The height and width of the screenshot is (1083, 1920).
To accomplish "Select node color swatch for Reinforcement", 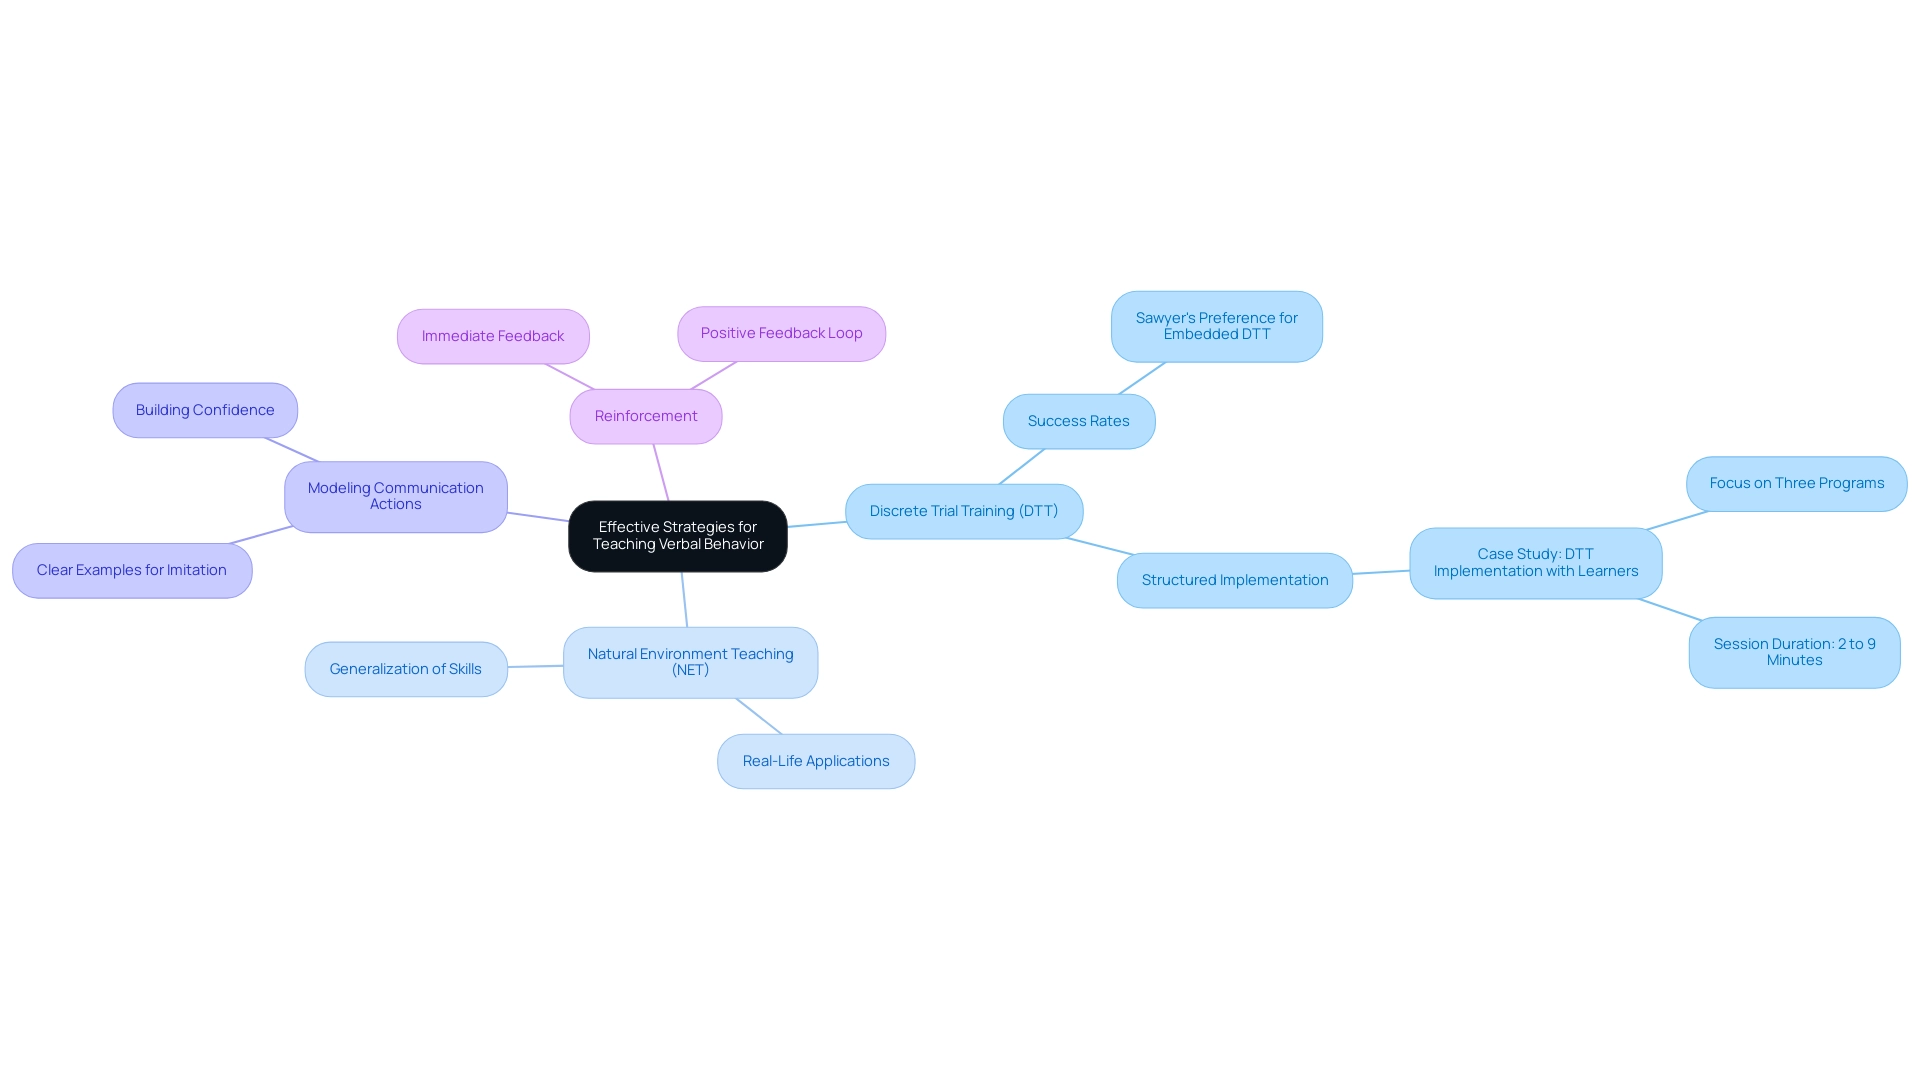I will [x=646, y=414].
